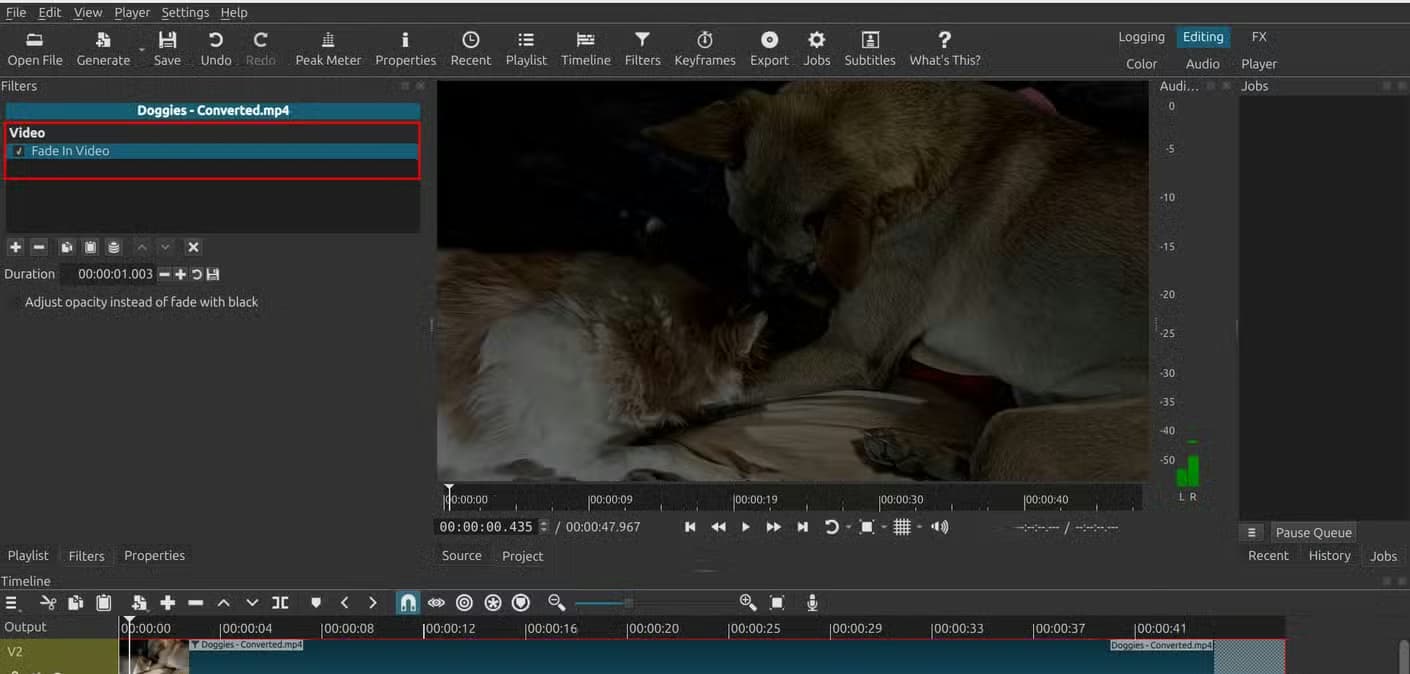Open the View menu
The width and height of the screenshot is (1410, 674).
[88, 12]
